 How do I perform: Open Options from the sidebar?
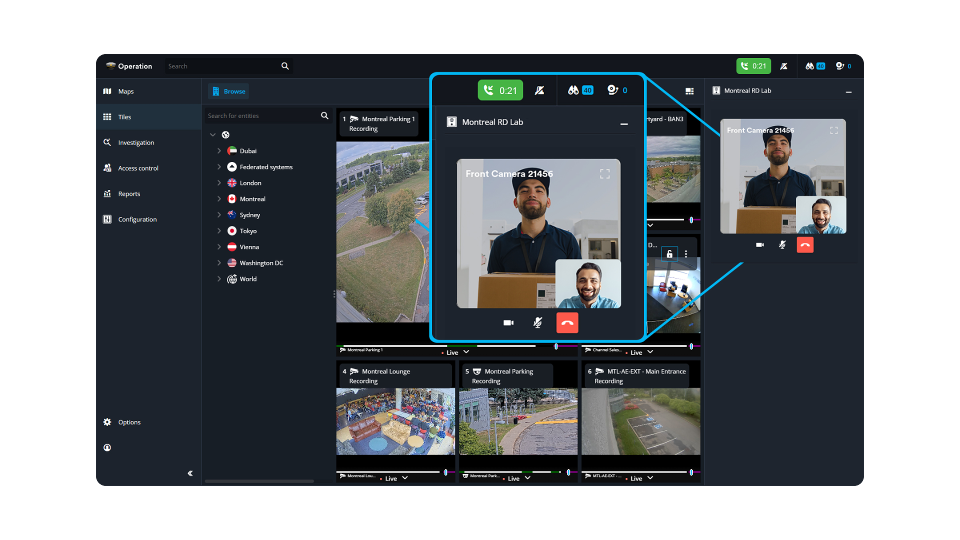pyautogui.click(x=129, y=422)
